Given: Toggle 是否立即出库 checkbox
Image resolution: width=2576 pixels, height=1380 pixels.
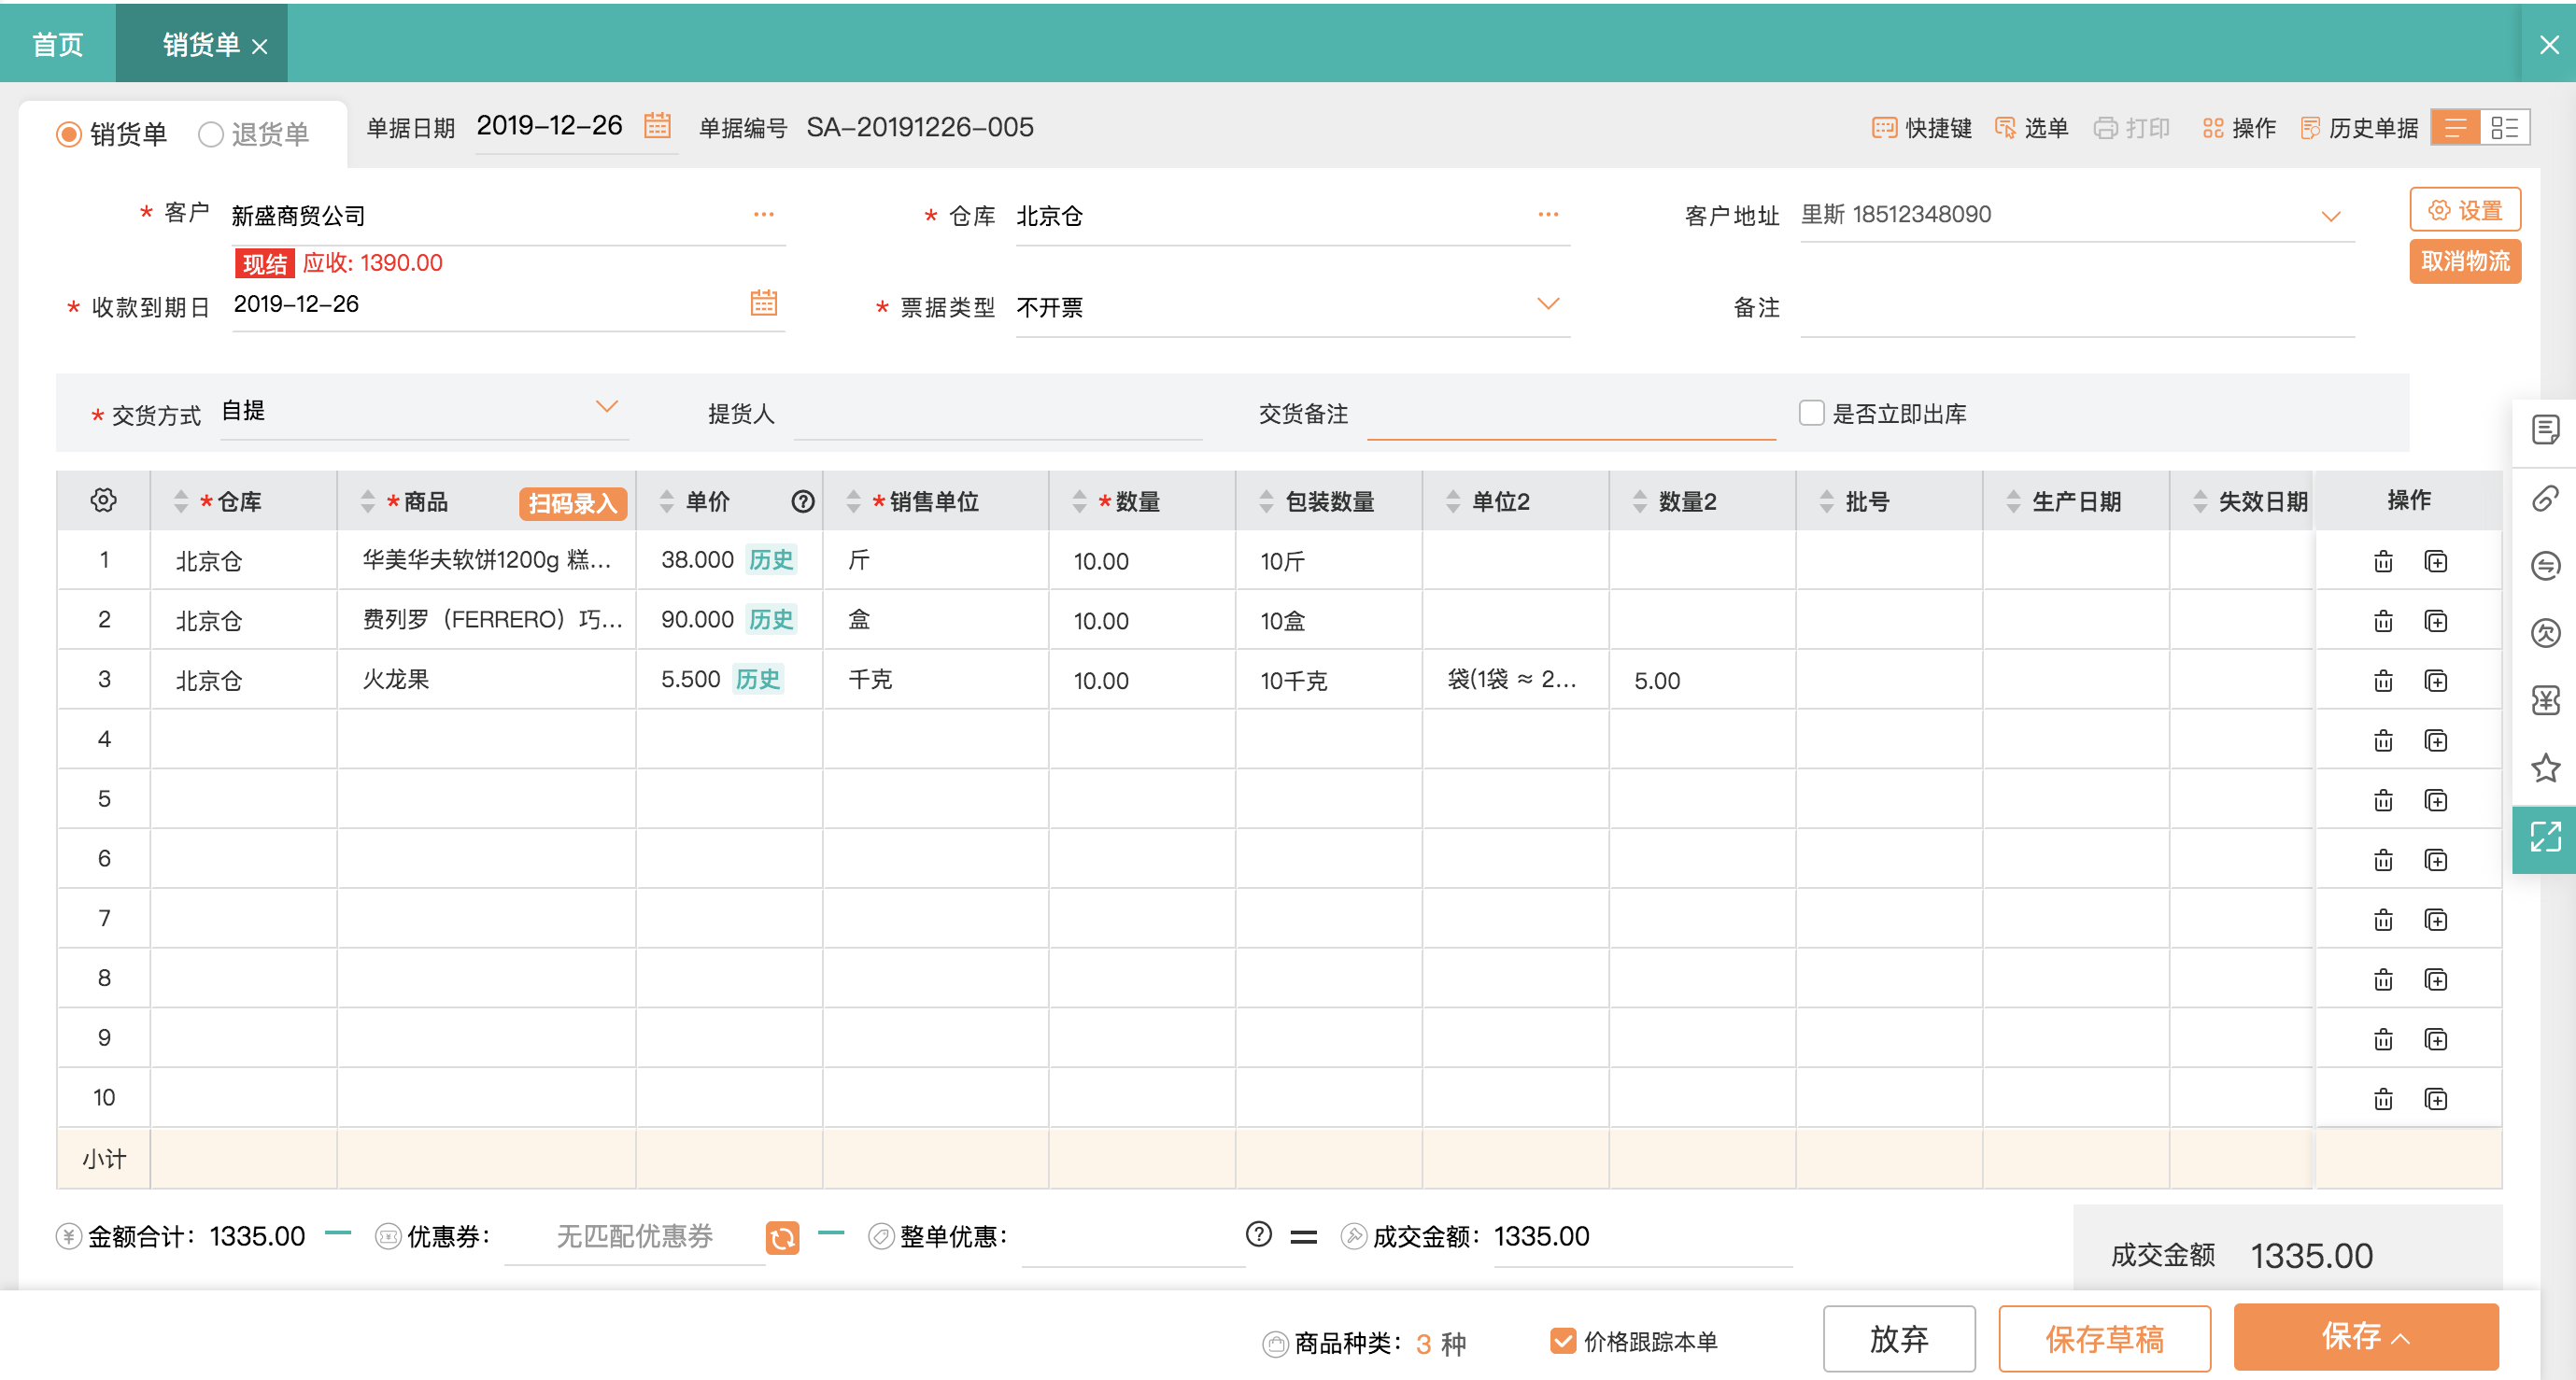Looking at the screenshot, I should [x=1811, y=414].
